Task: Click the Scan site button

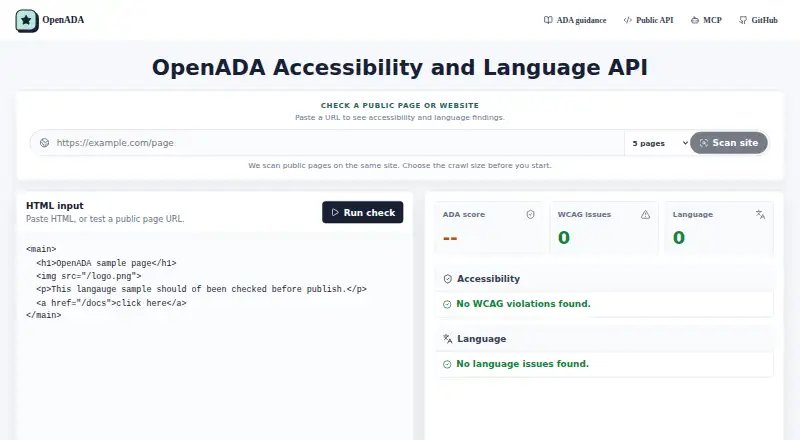Action: [x=729, y=143]
